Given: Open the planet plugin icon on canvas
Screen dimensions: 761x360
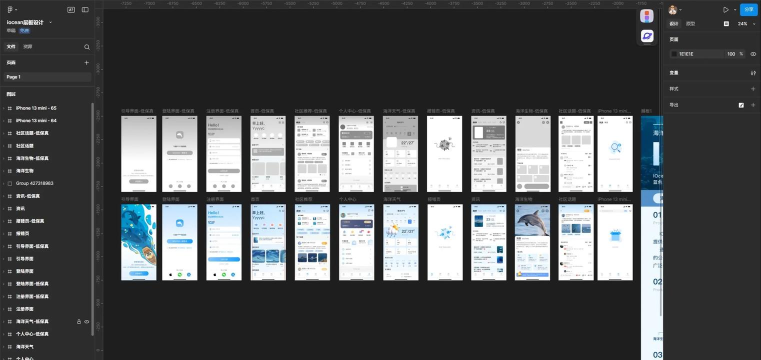Looking at the screenshot, I should (647, 36).
